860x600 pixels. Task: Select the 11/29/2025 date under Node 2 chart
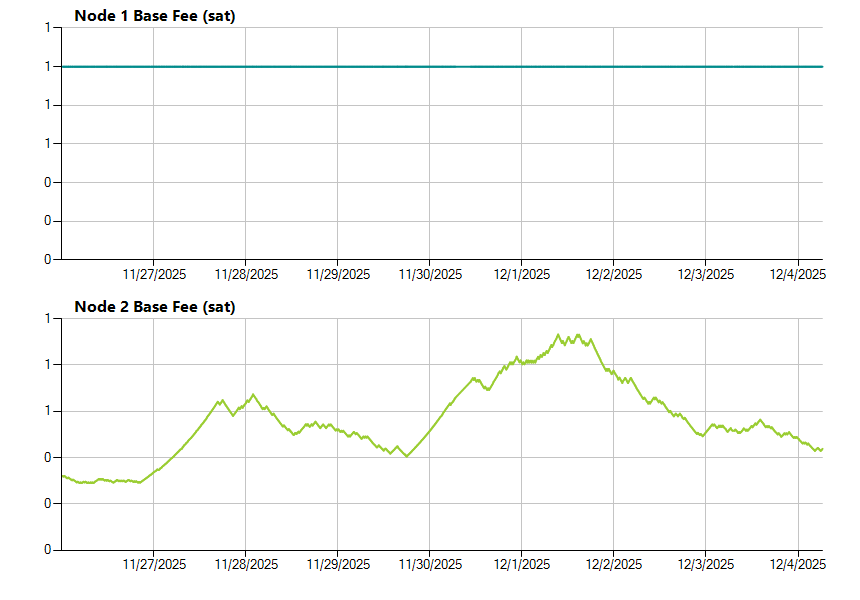pyautogui.click(x=338, y=564)
